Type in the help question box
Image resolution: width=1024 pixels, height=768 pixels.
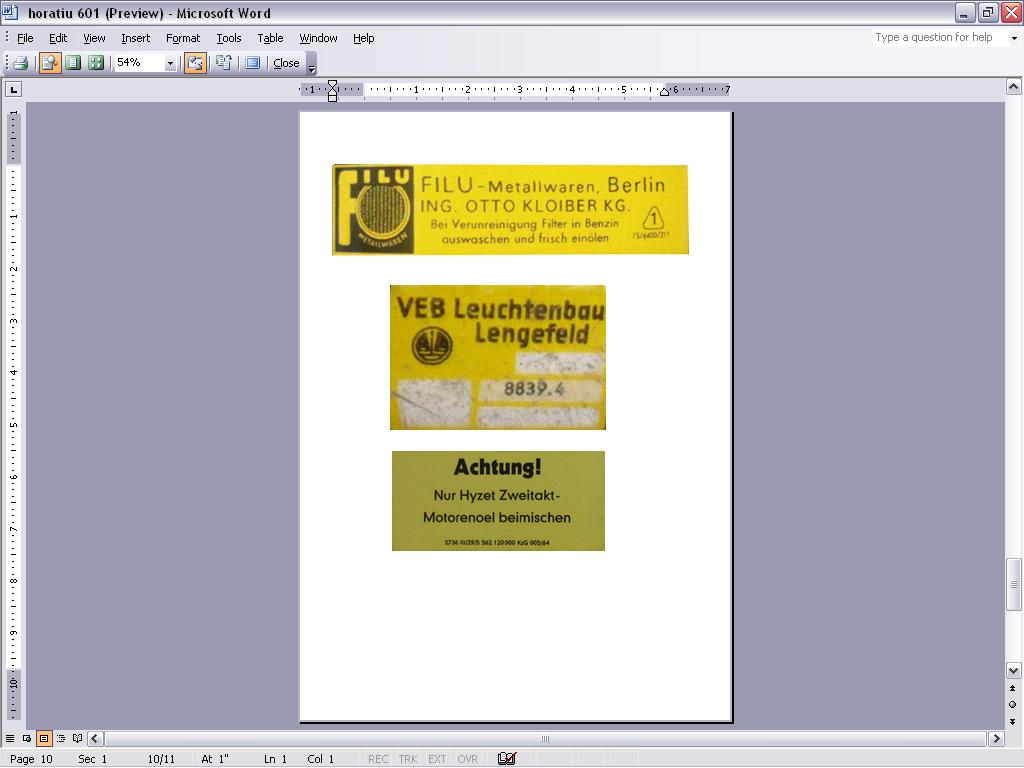coord(938,38)
